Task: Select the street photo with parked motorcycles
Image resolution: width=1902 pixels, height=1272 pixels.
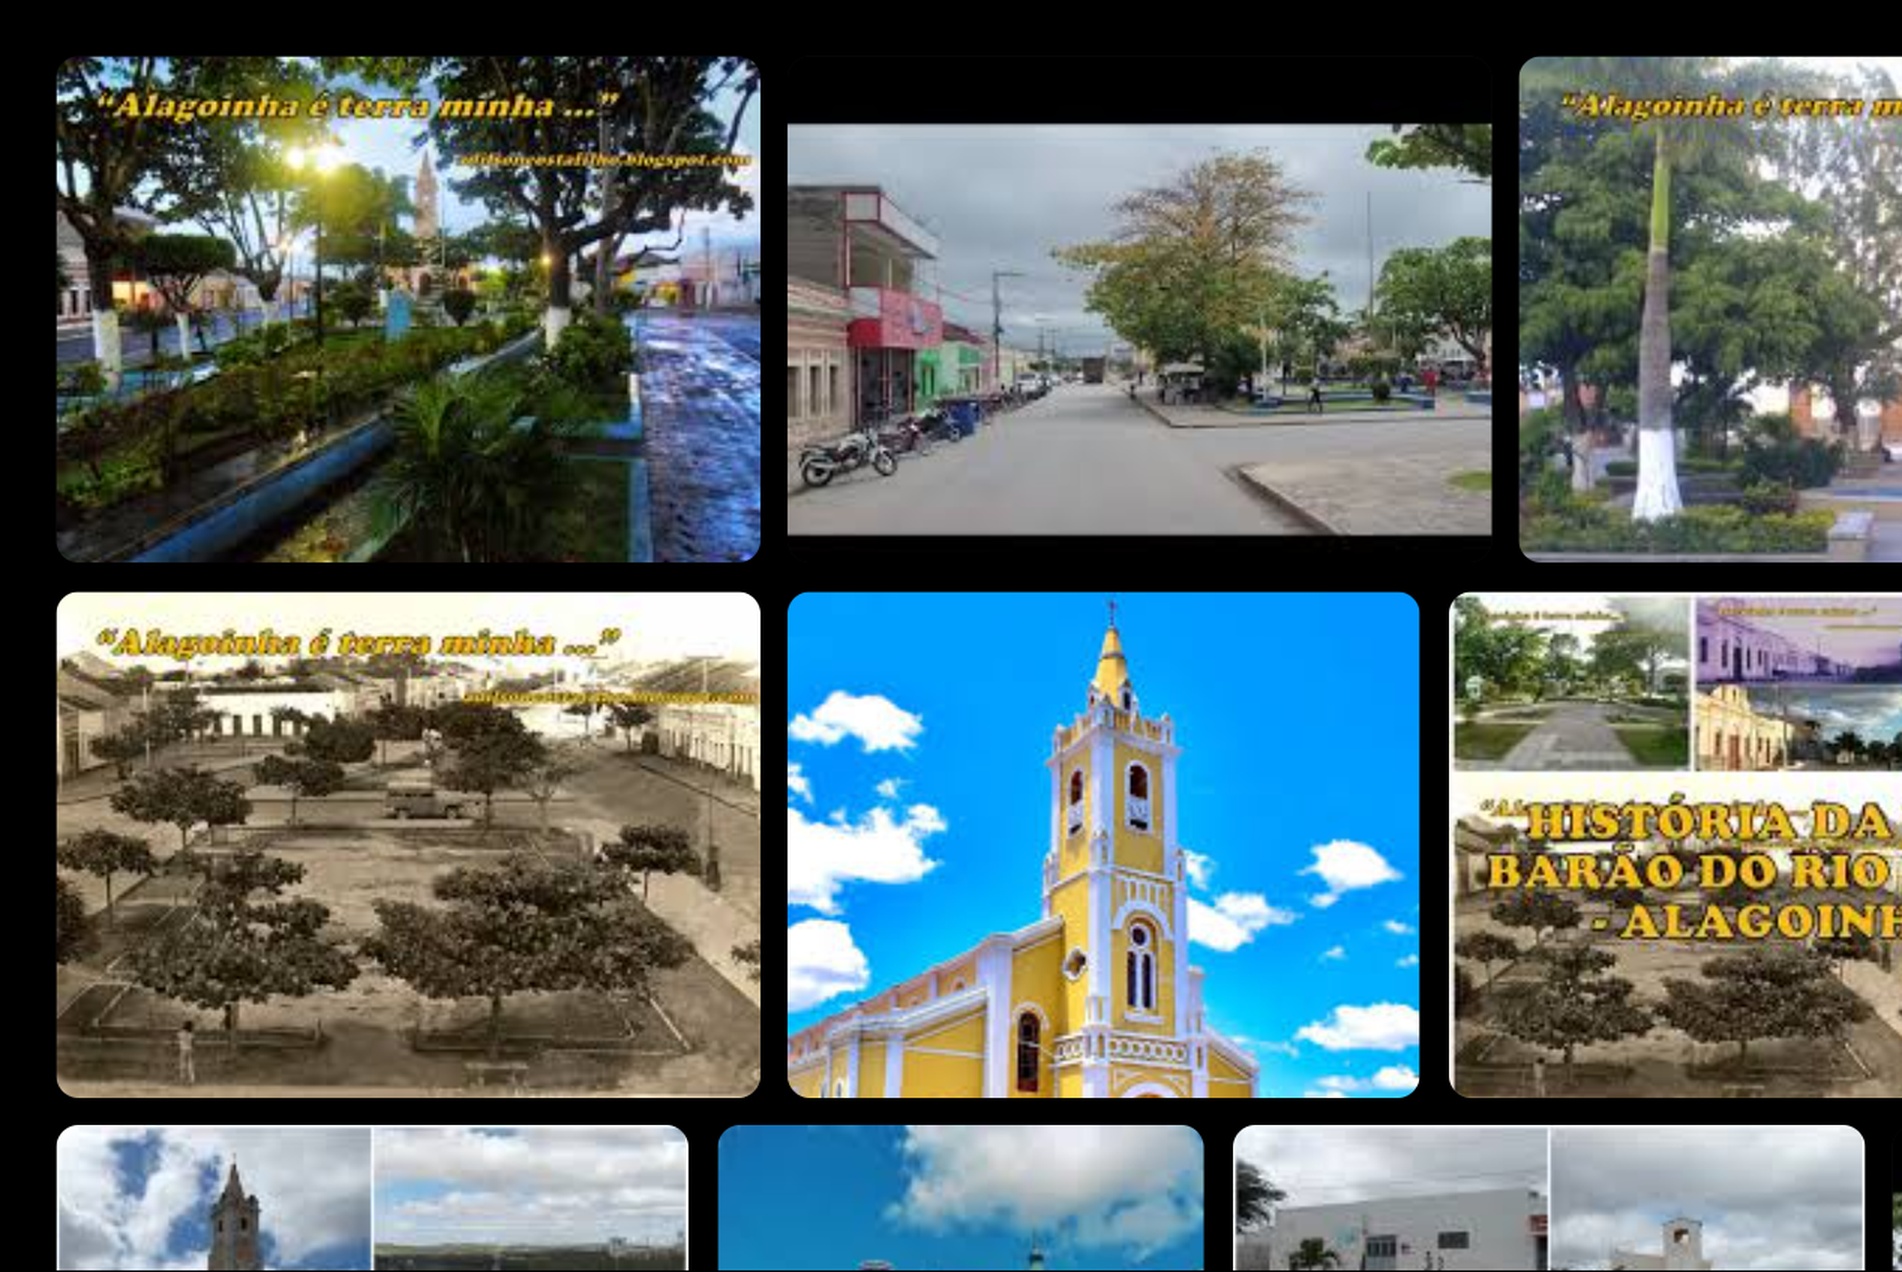Action: click(x=1138, y=330)
